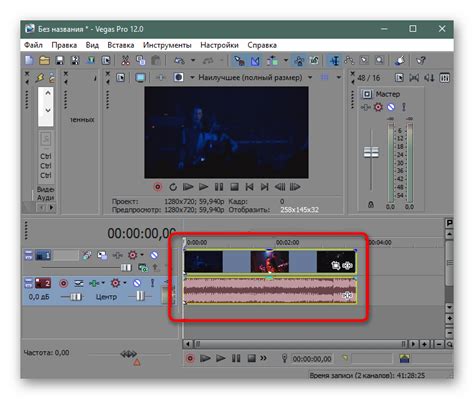Pause playback in the preview window
This screenshot has height=399, width=474.
(x=219, y=187)
